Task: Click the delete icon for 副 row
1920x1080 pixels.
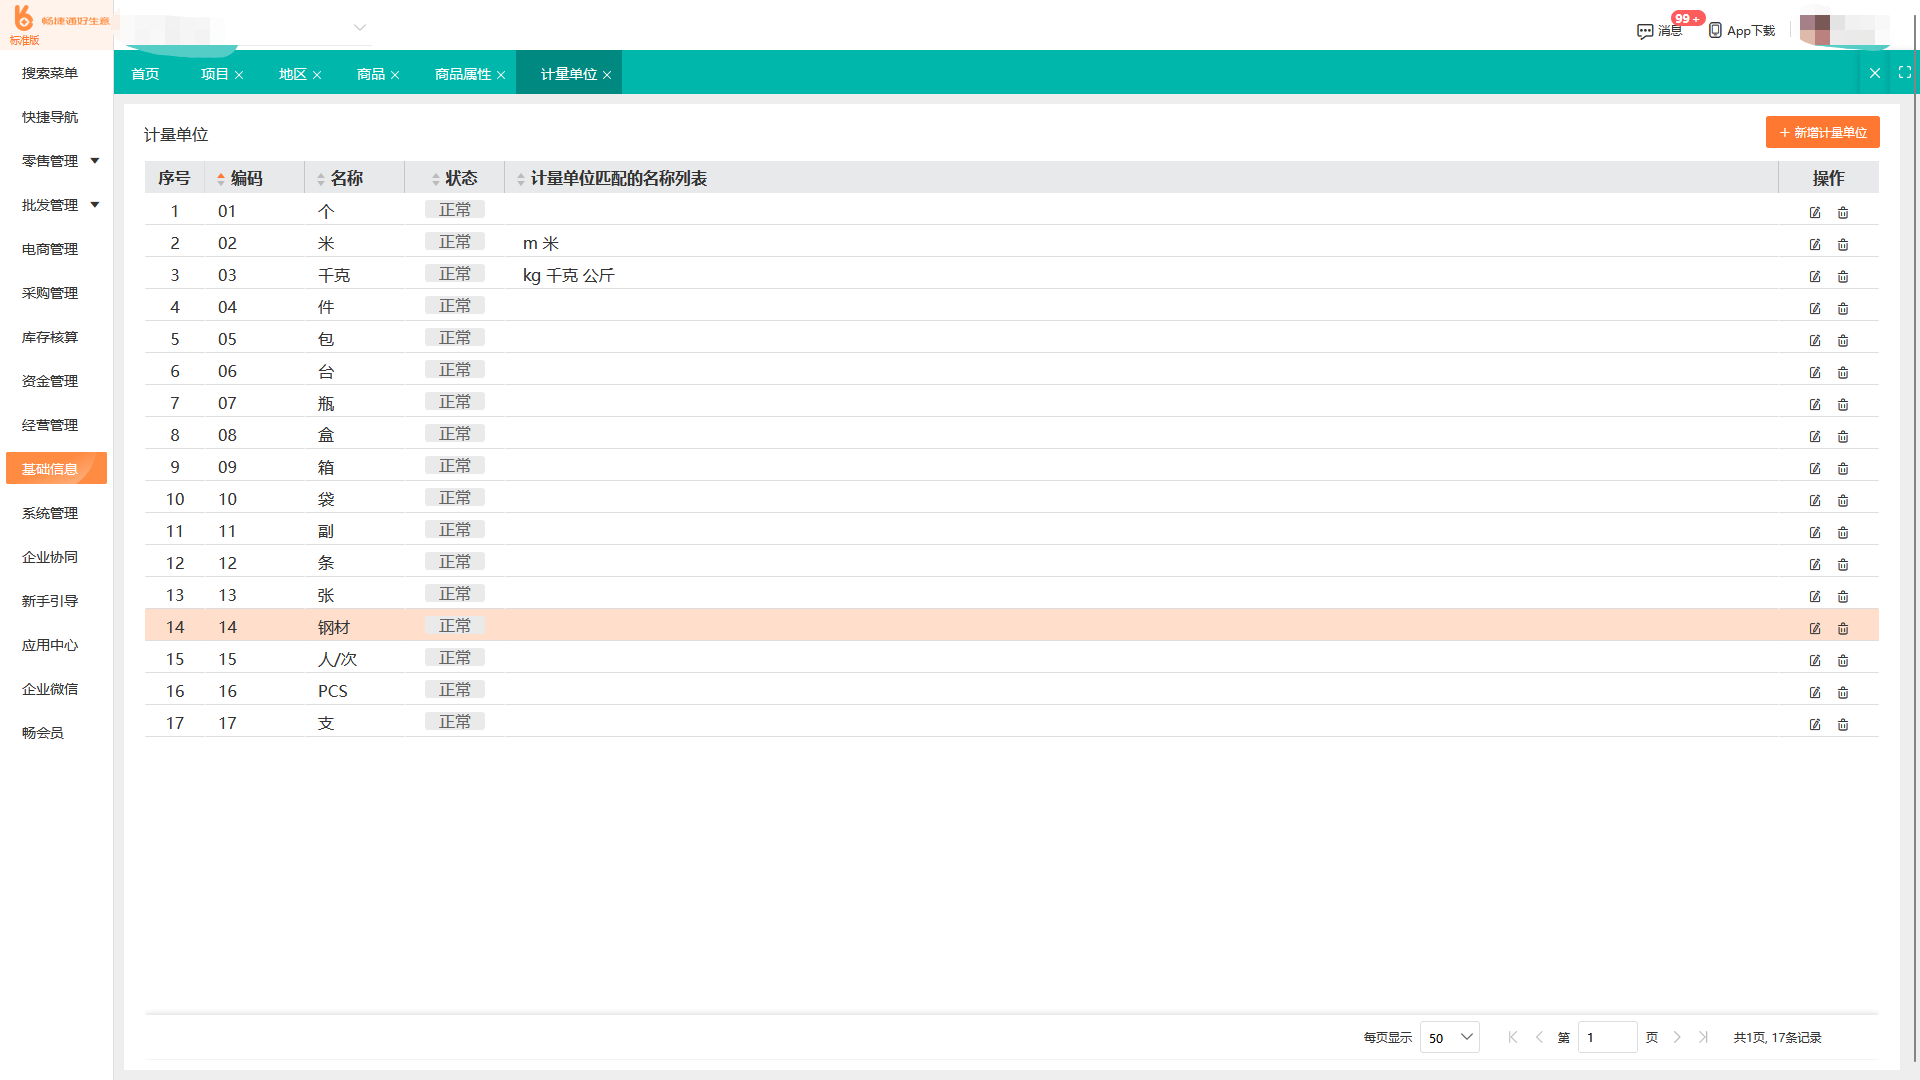Action: coord(1844,531)
